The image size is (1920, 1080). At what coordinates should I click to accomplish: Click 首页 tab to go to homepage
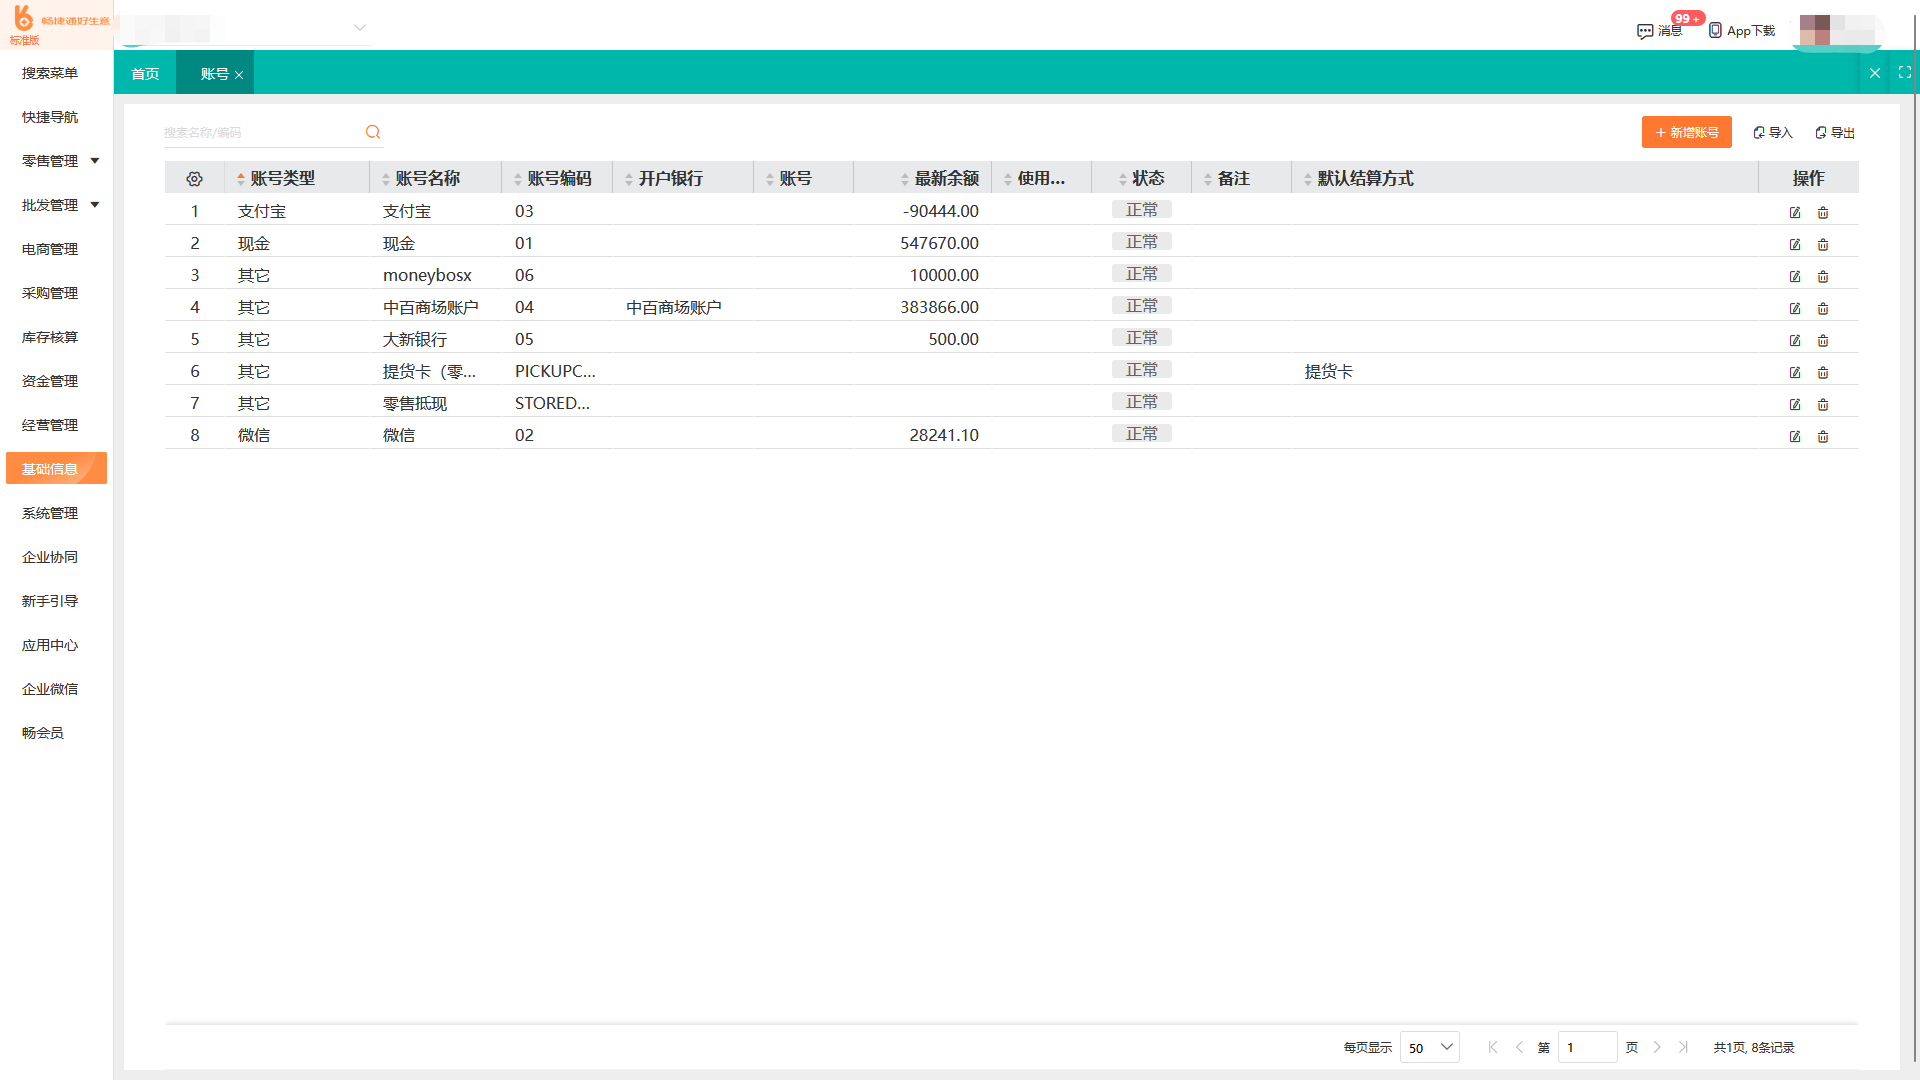[146, 73]
